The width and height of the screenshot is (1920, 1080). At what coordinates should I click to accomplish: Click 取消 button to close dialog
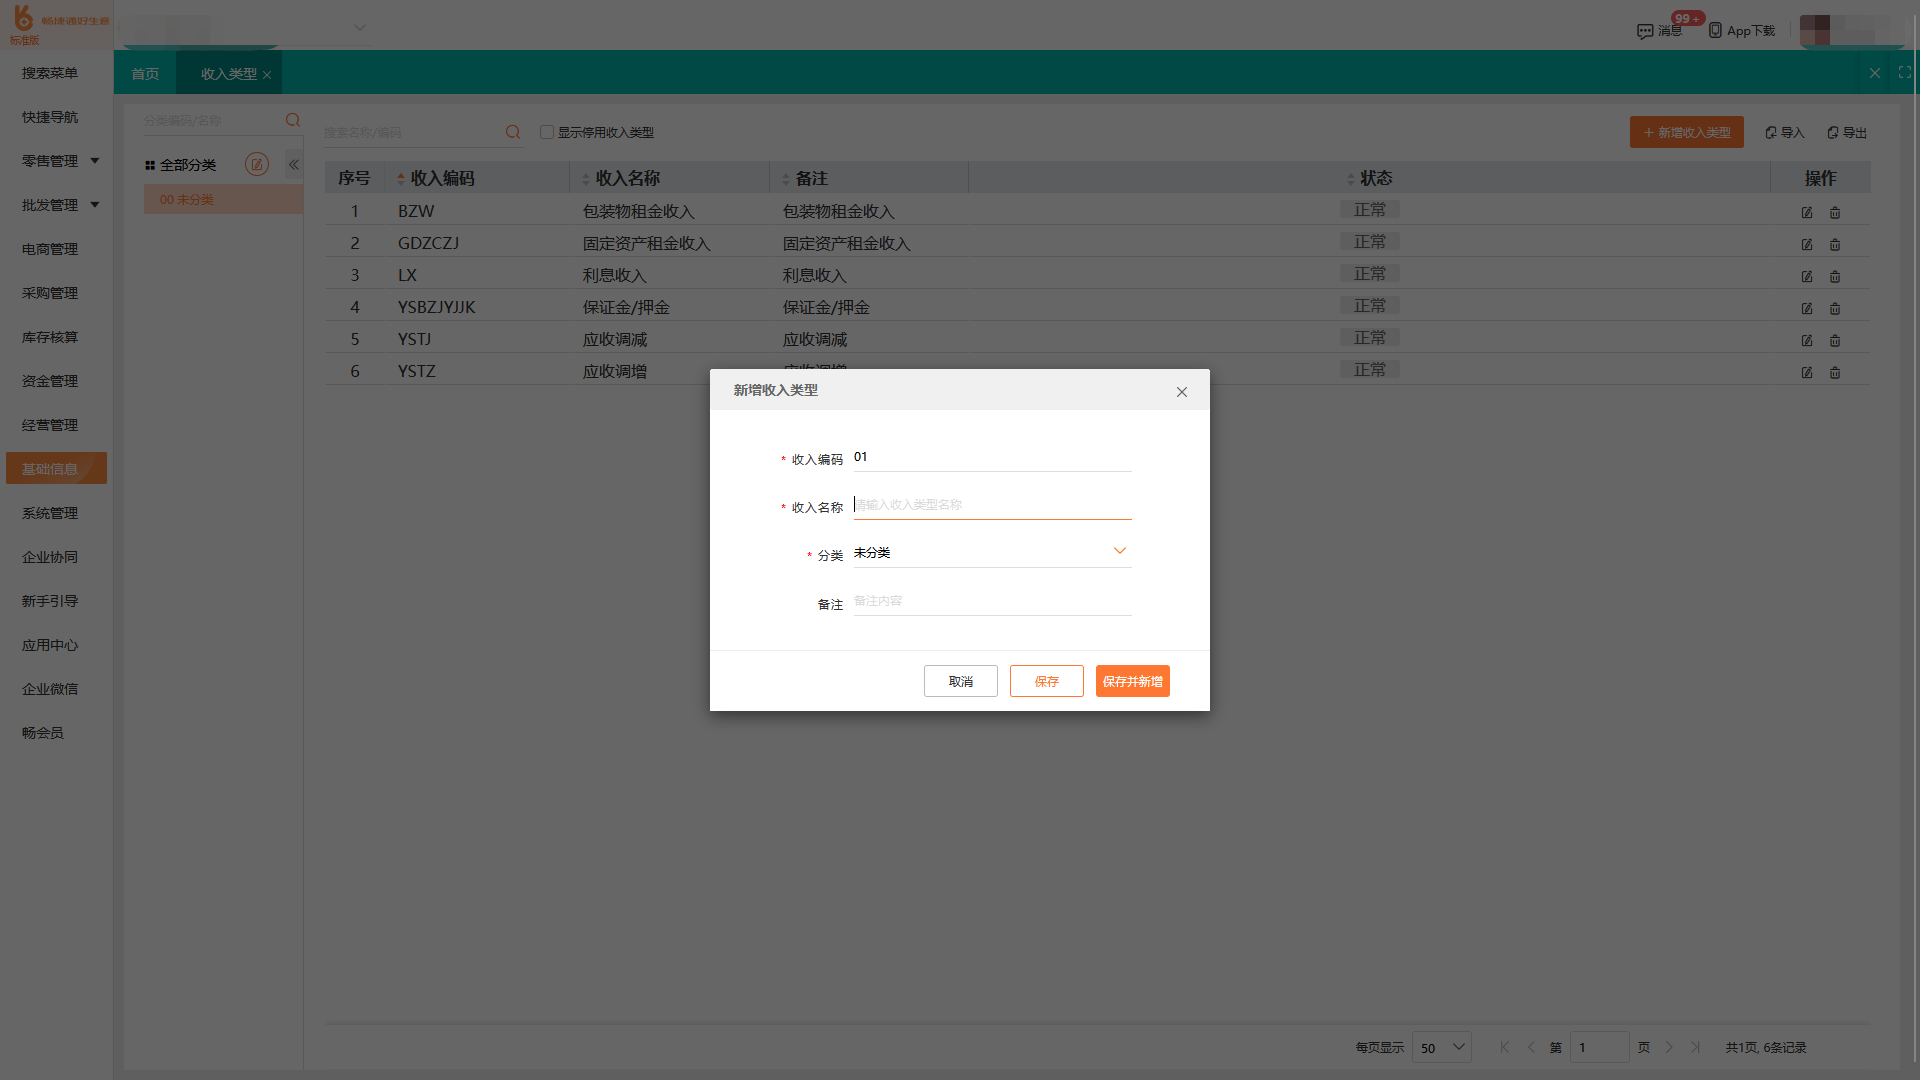coord(961,680)
